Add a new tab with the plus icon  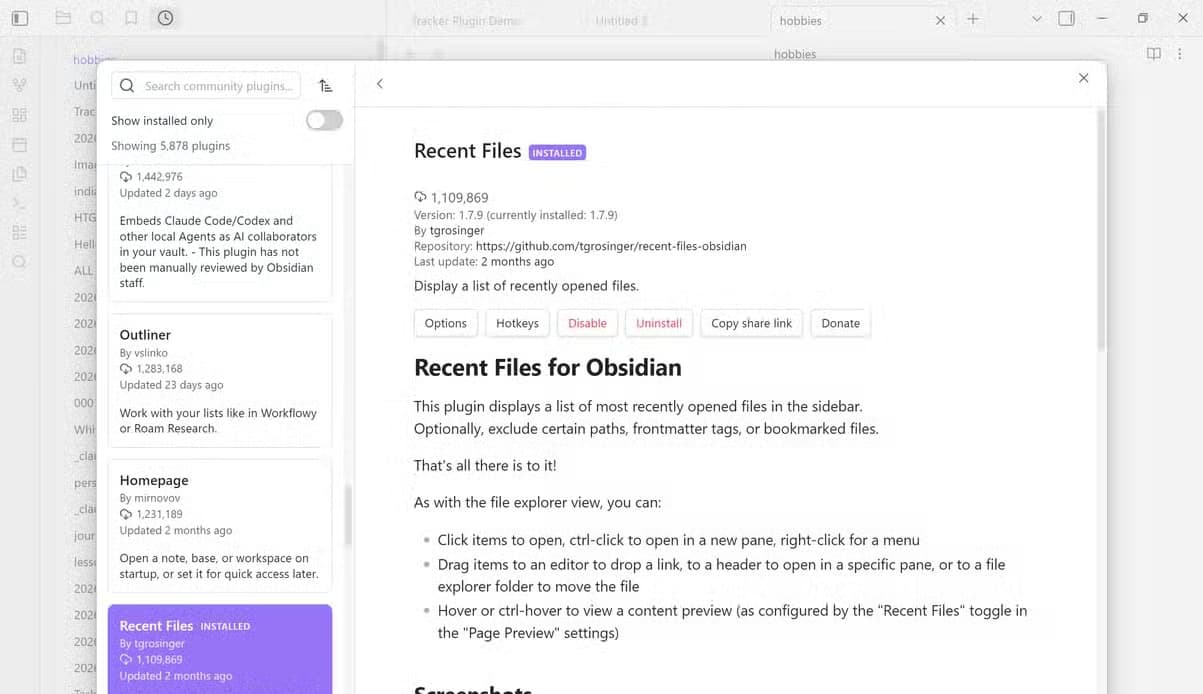(973, 19)
